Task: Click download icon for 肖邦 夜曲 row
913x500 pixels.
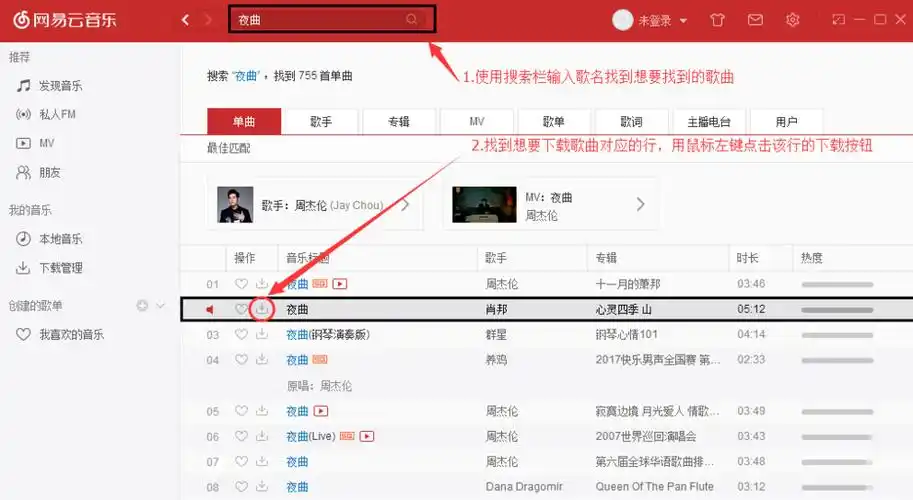Action: click(x=261, y=309)
